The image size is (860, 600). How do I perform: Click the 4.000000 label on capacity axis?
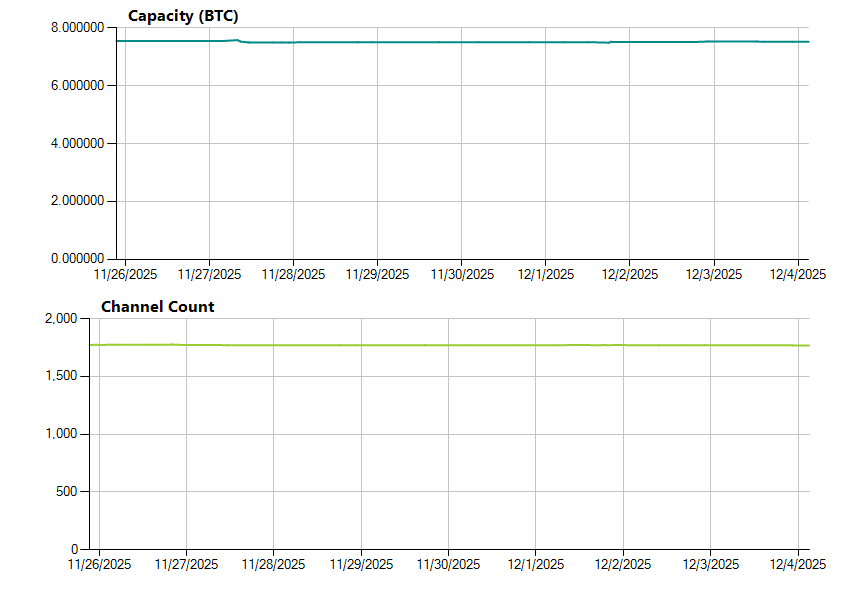tap(78, 144)
